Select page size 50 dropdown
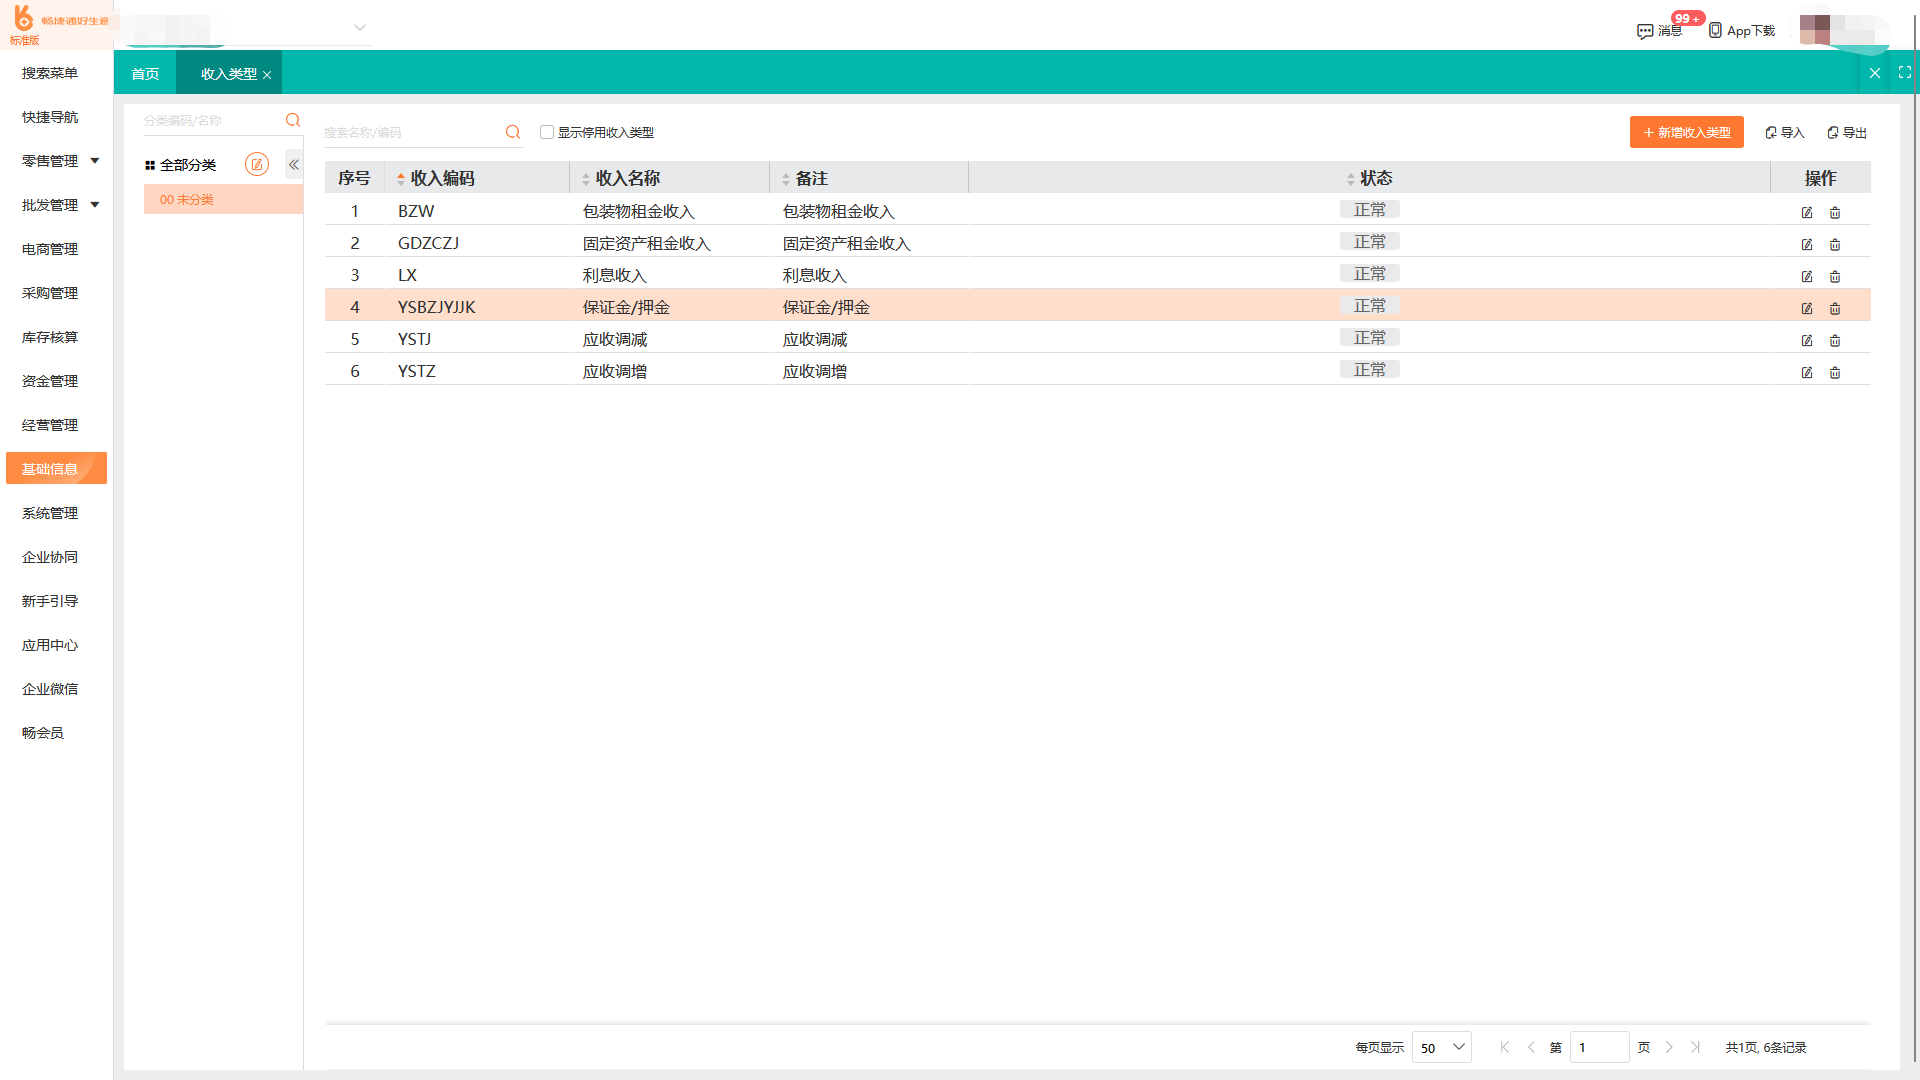 1440,1047
